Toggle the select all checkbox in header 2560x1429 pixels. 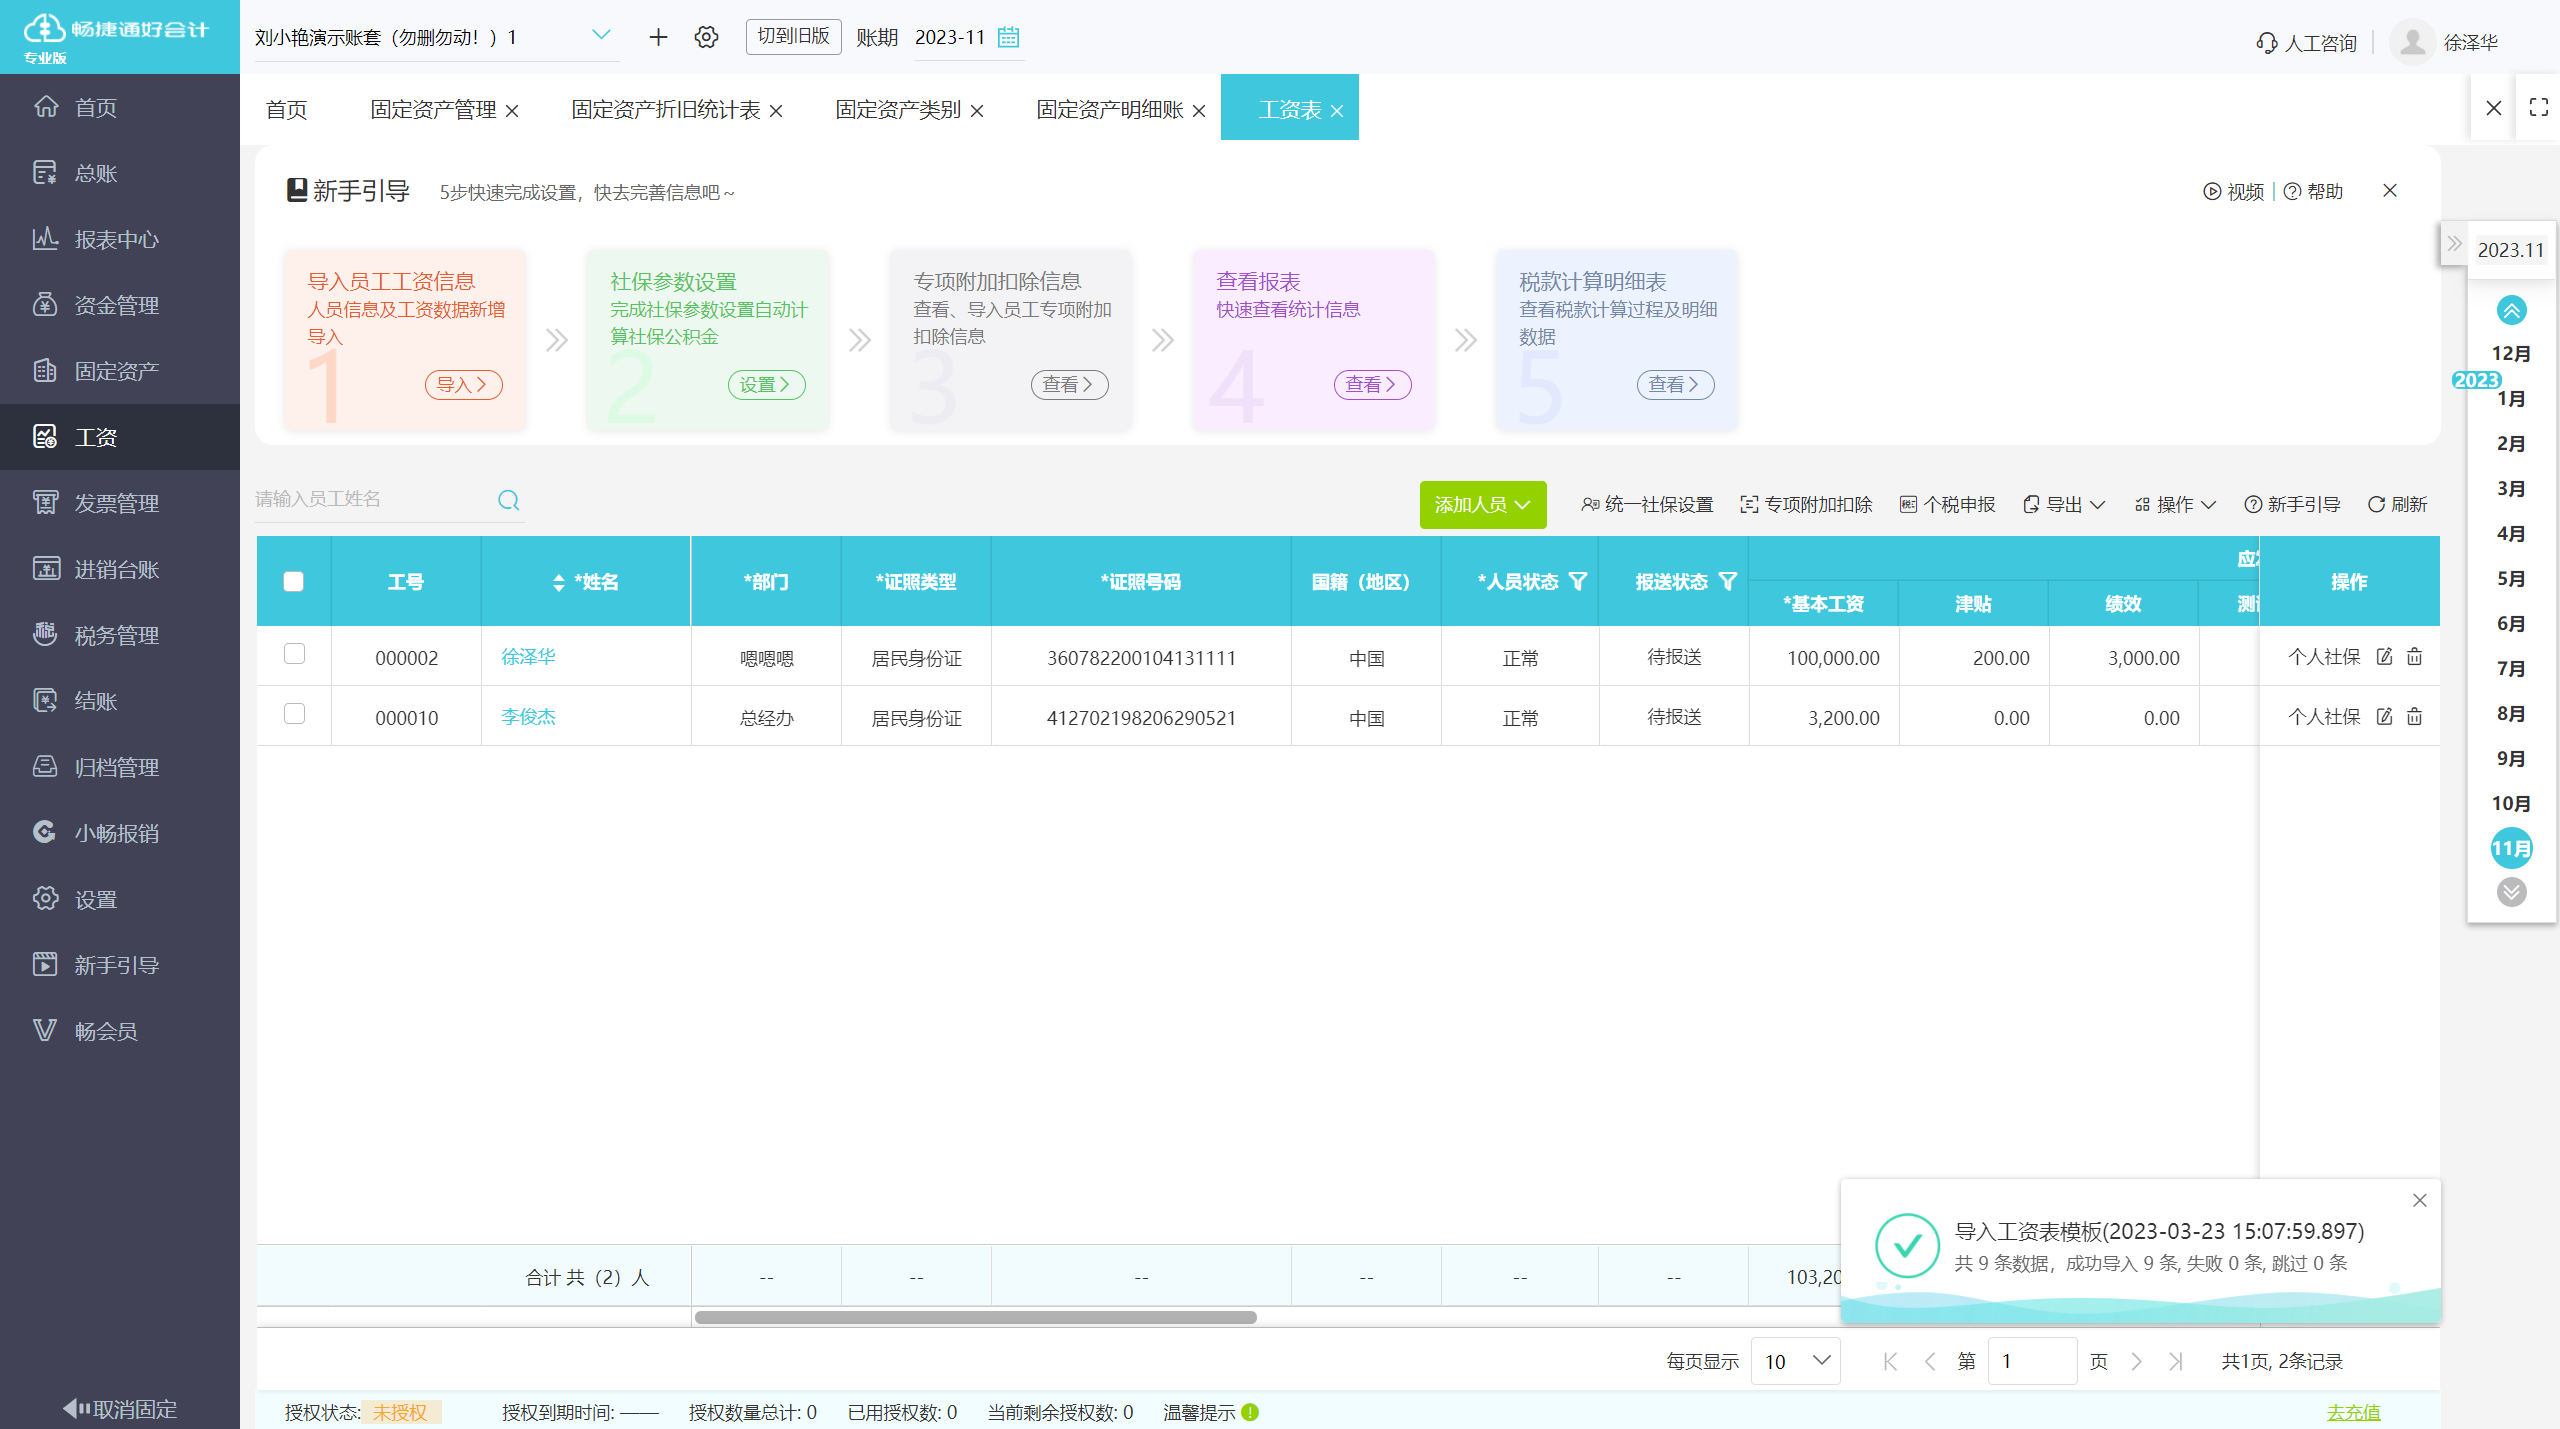pos(294,582)
